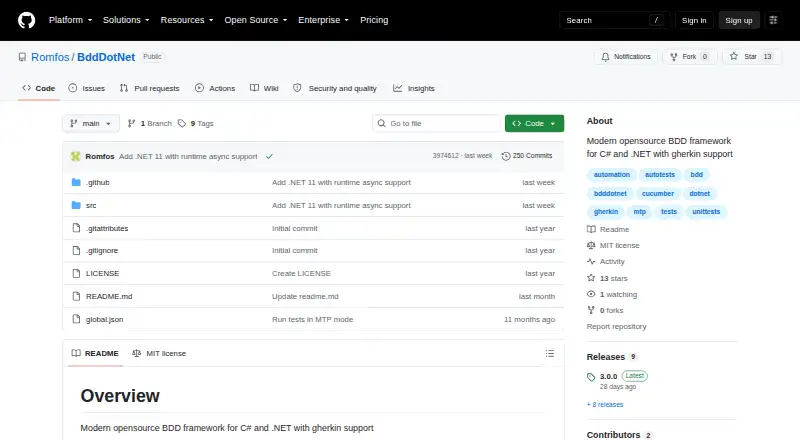Image resolution: width=800 pixels, height=440 pixels.
Task: Click the star icon to star repository
Action: click(734, 56)
